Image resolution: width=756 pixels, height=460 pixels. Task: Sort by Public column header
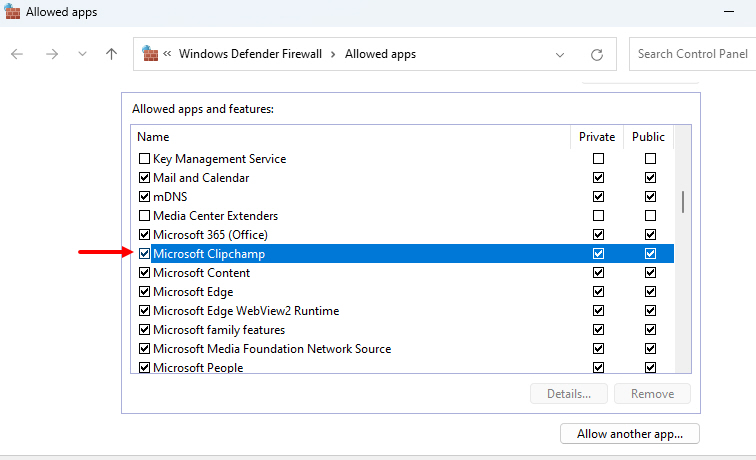(648, 137)
